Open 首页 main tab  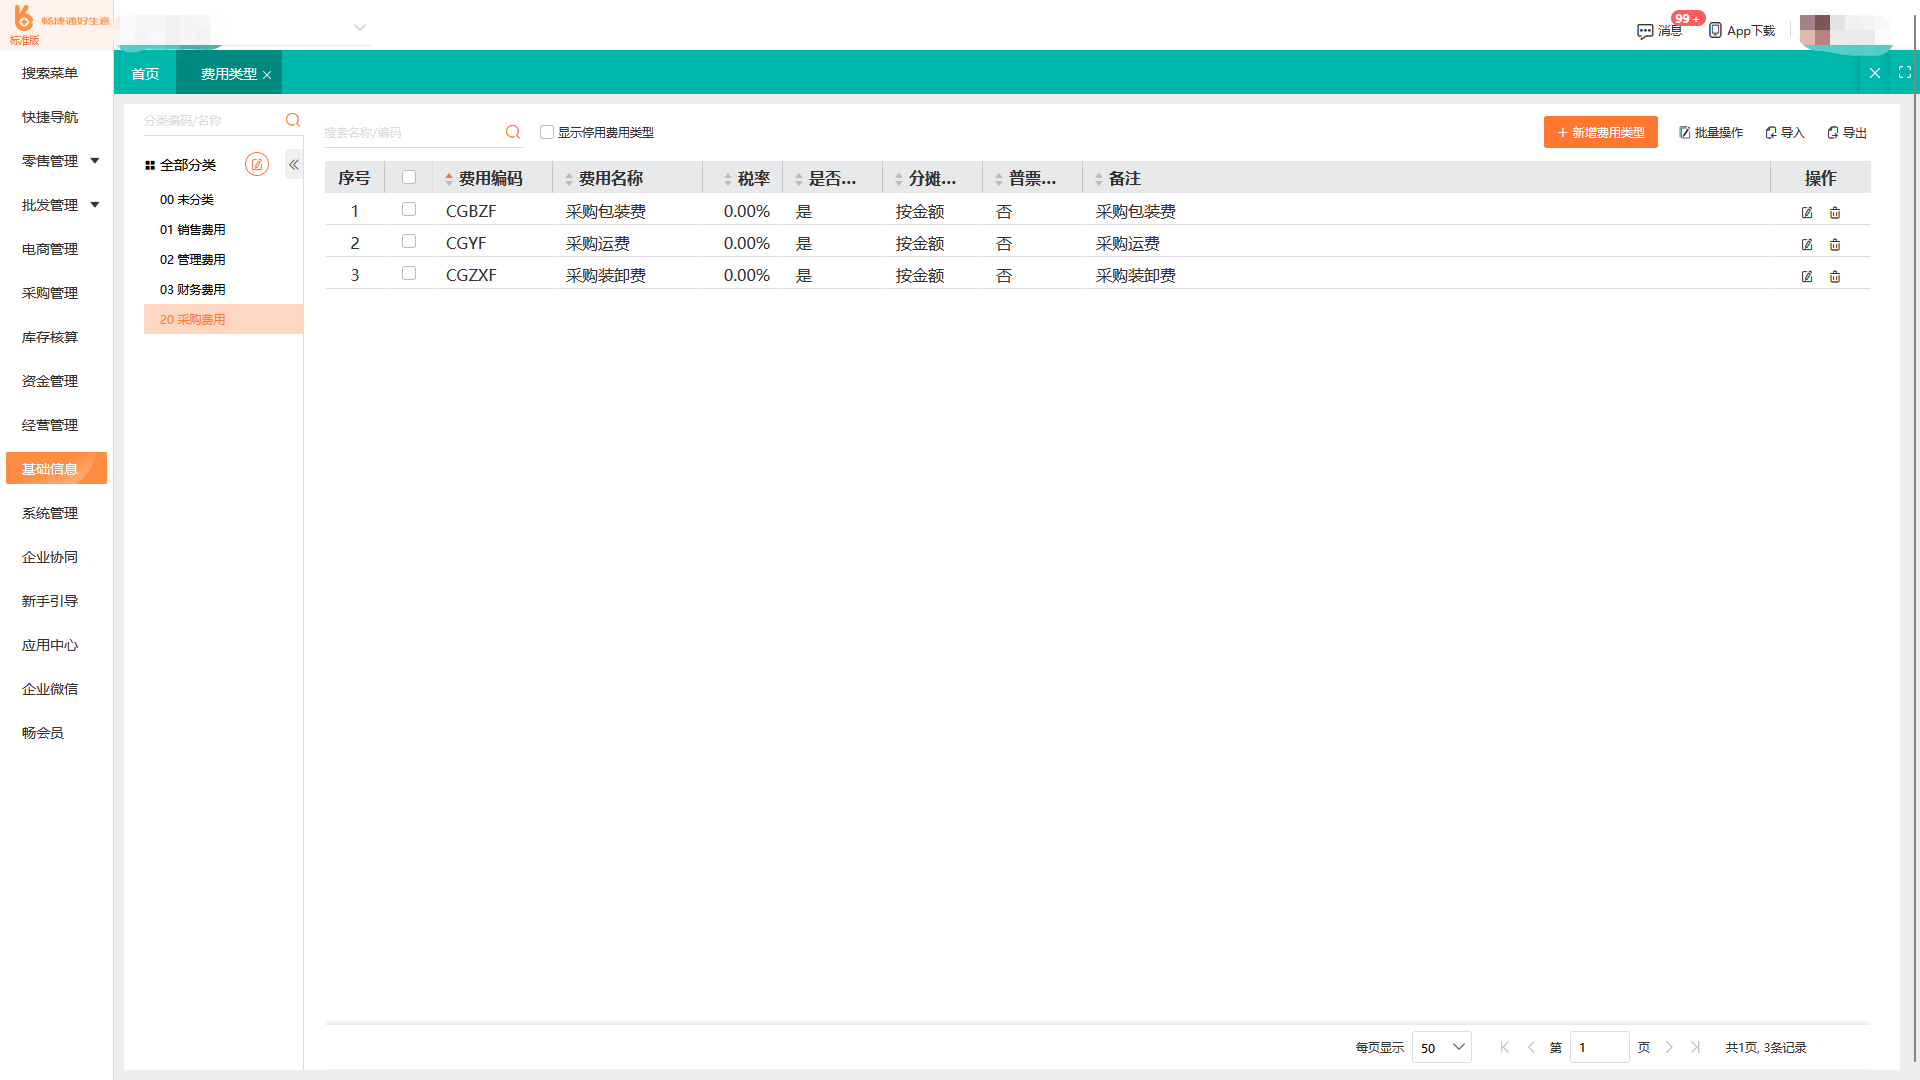[x=146, y=74]
